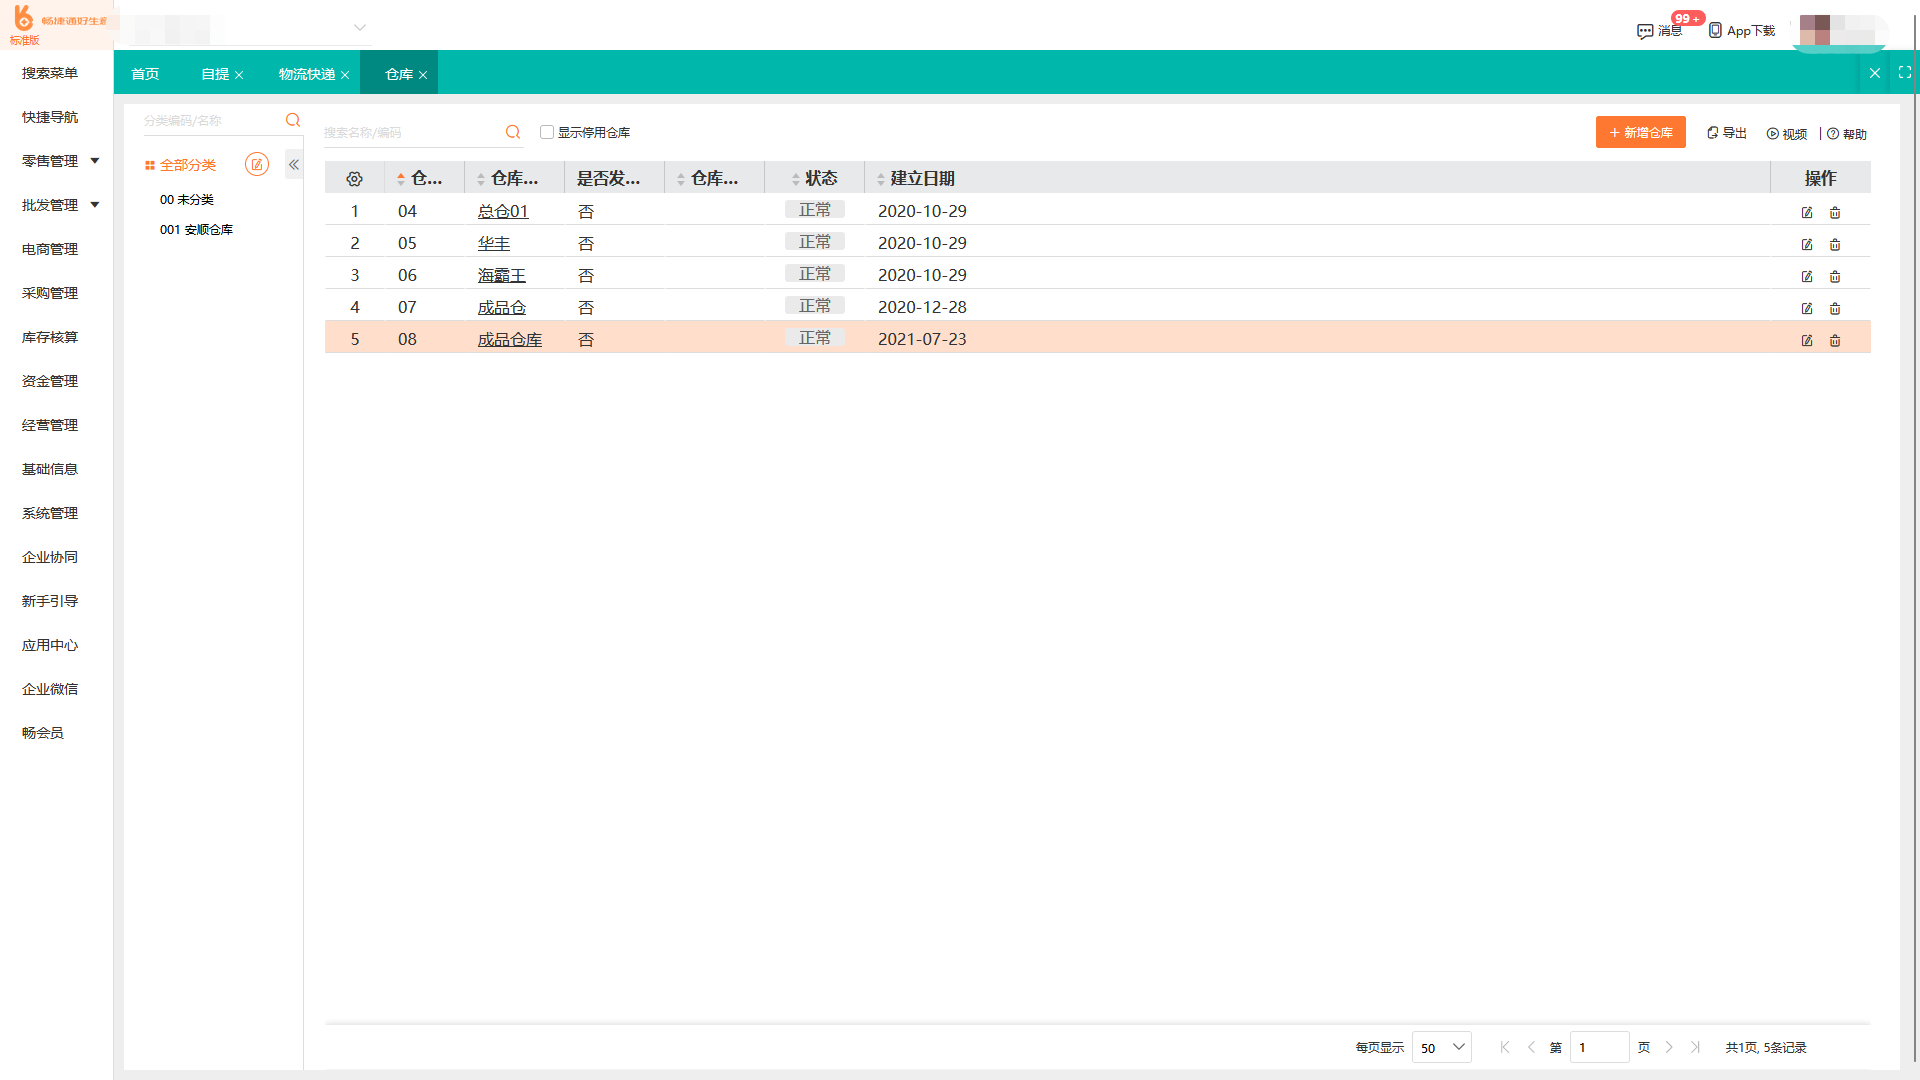
Task: Click delete icon for 成品仓库 row 5
Action: point(1834,339)
